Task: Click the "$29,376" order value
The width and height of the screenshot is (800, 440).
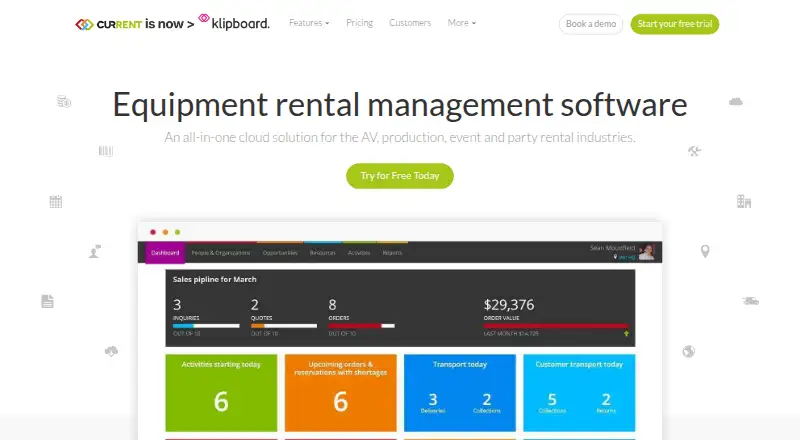Action: [x=509, y=305]
